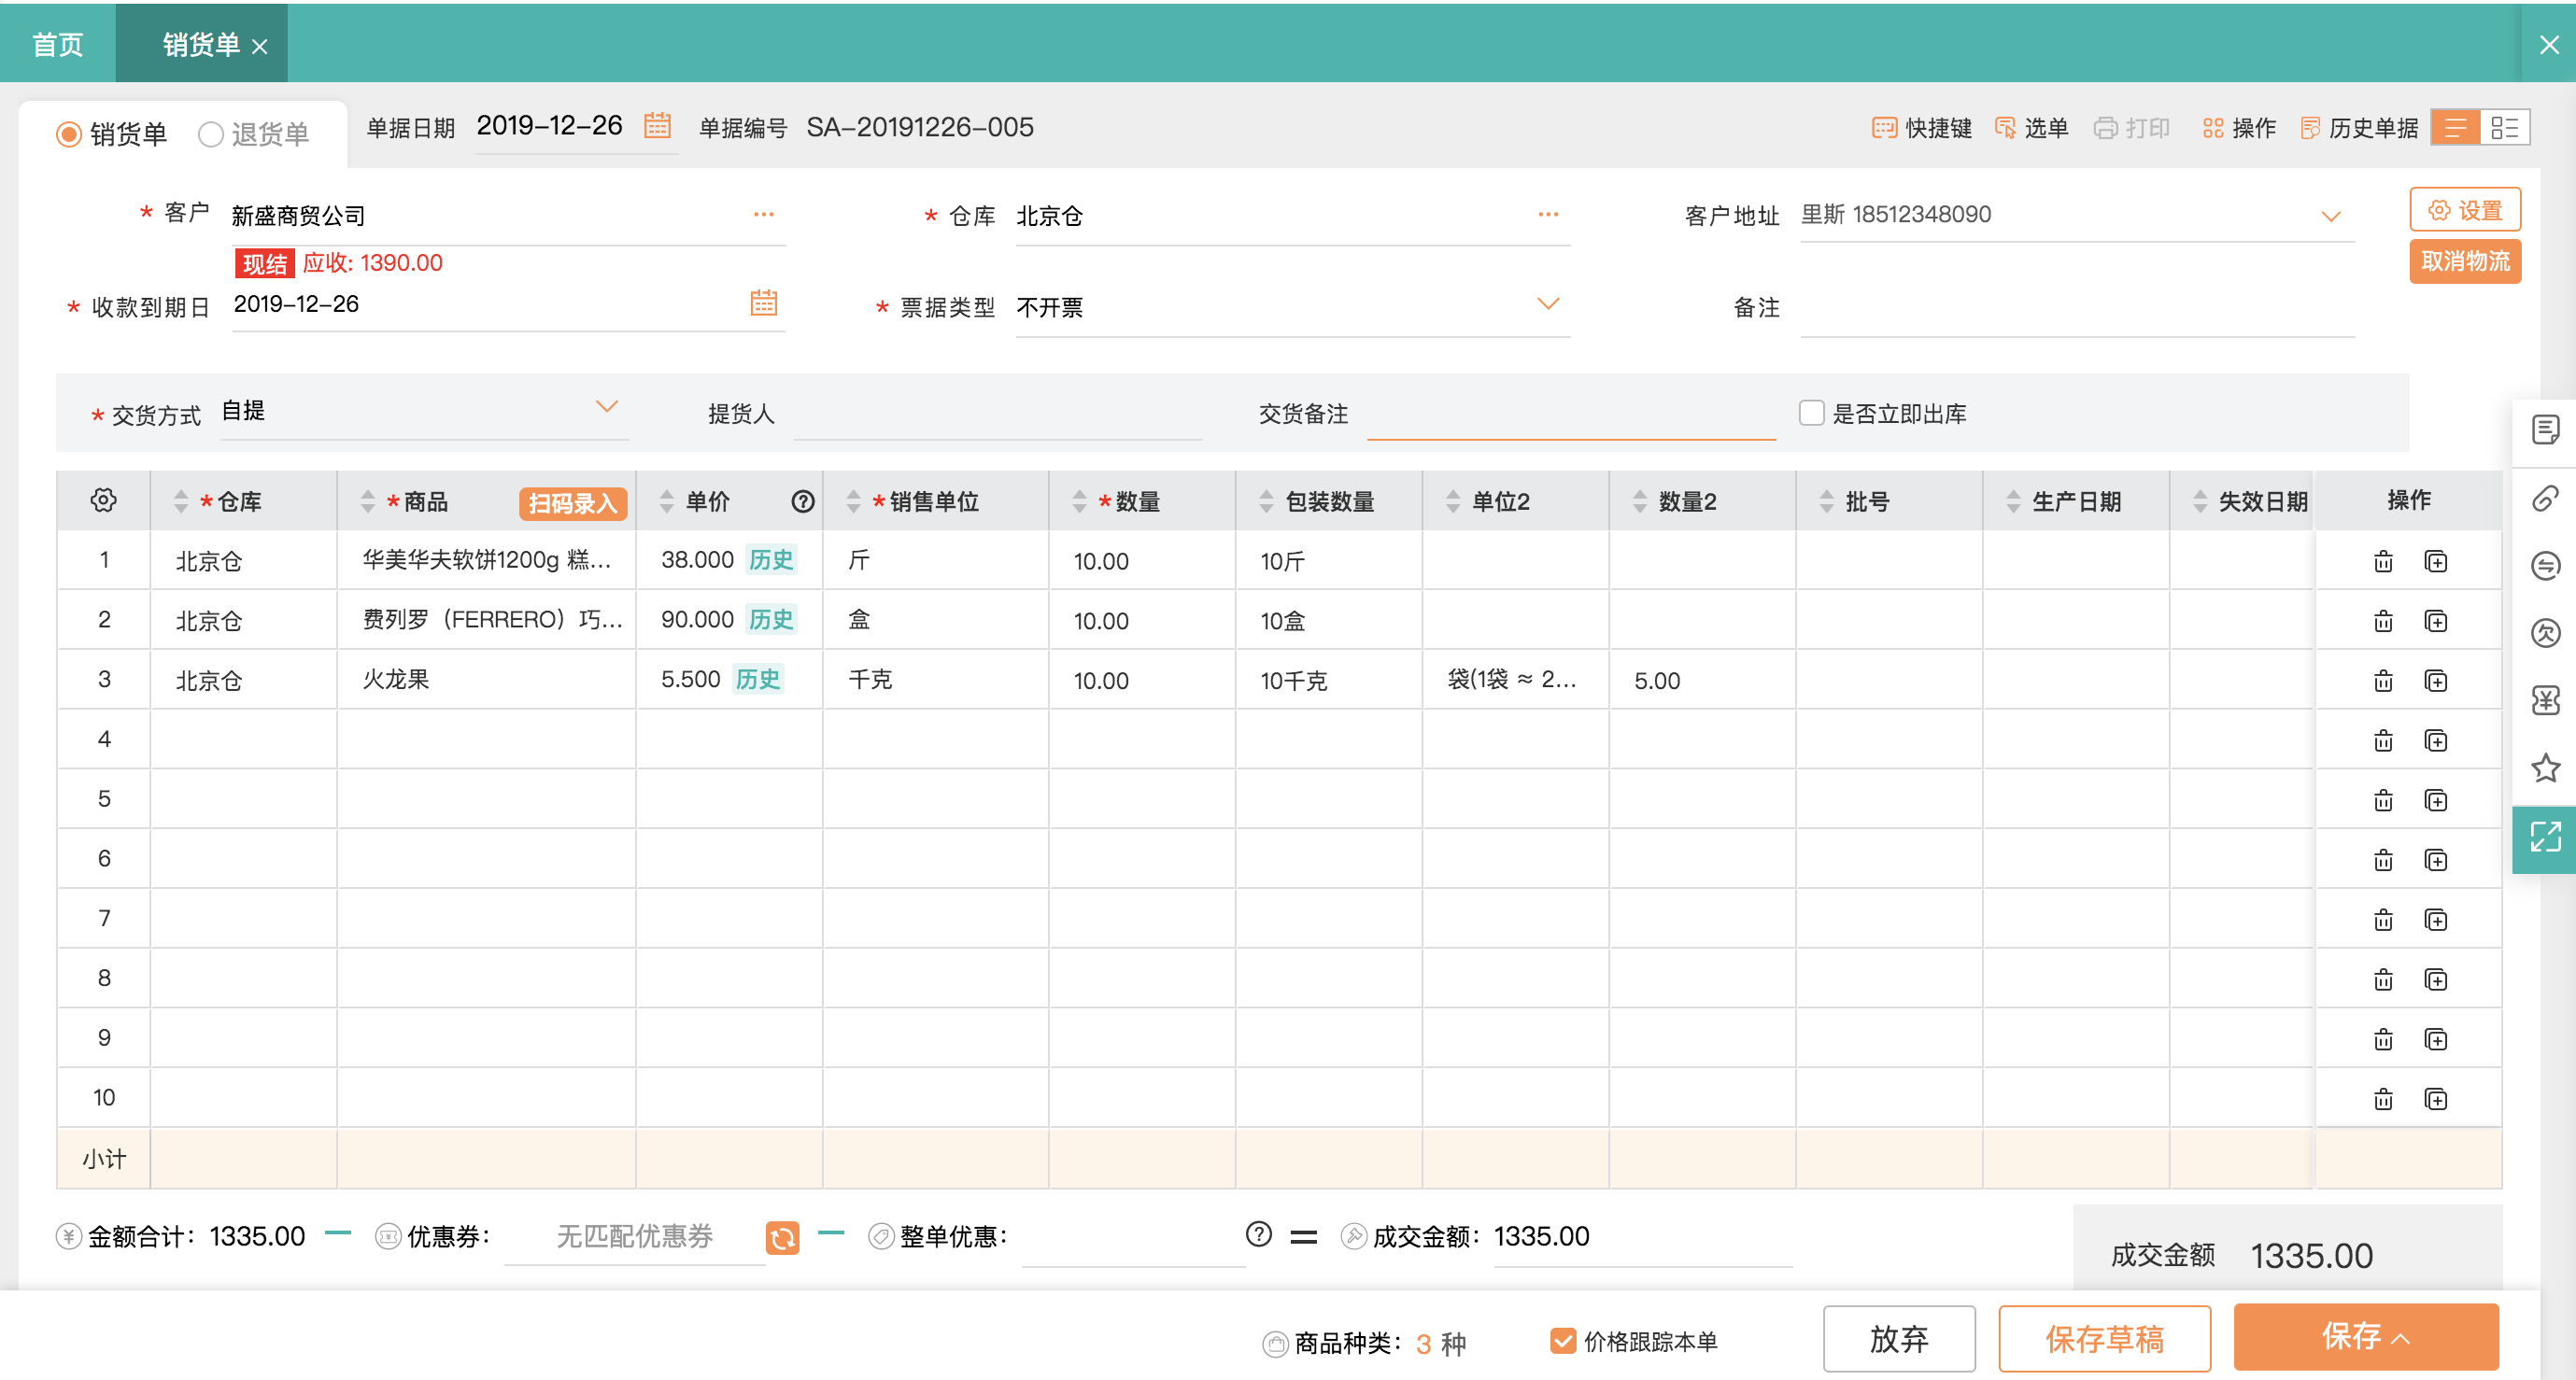The width and height of the screenshot is (2576, 1380).
Task: Expand 交货方式 自提 dropdown
Action: [x=610, y=411]
